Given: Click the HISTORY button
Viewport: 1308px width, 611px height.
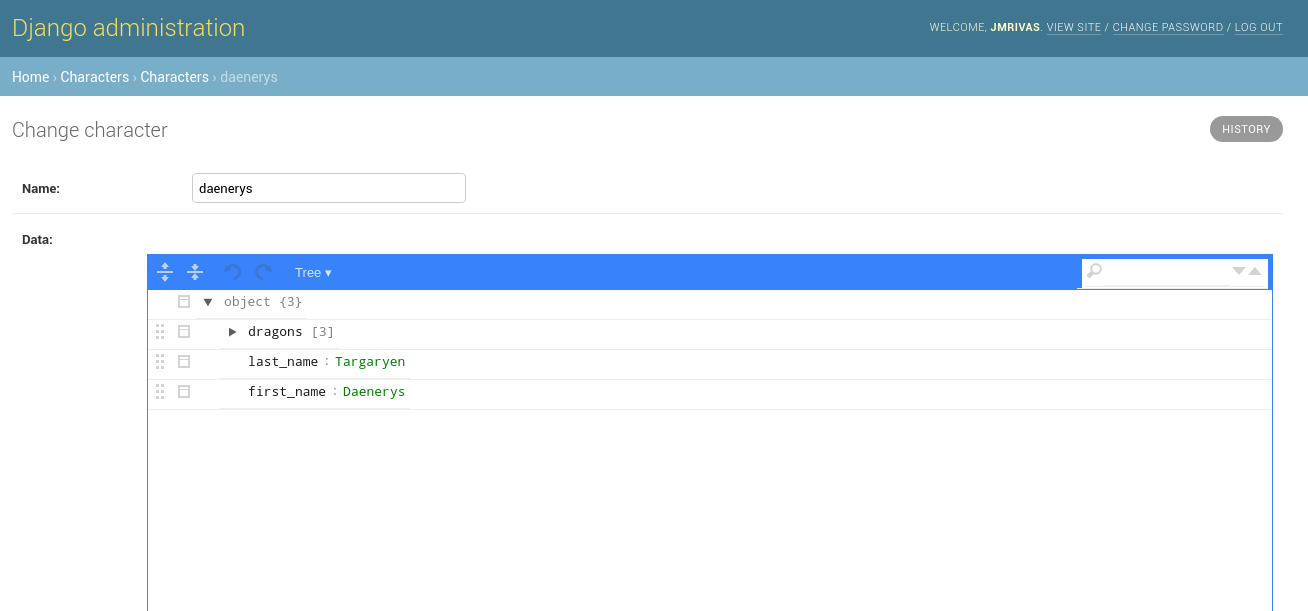Looking at the screenshot, I should (x=1246, y=128).
